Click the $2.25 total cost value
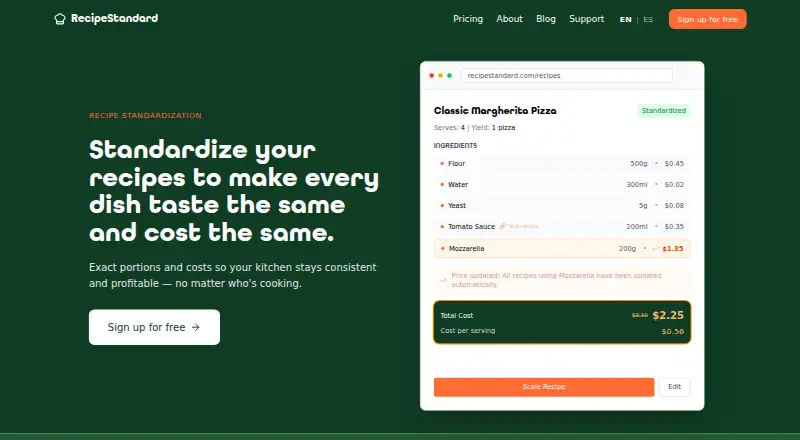Screen dimensions: 800x440 coord(668,315)
